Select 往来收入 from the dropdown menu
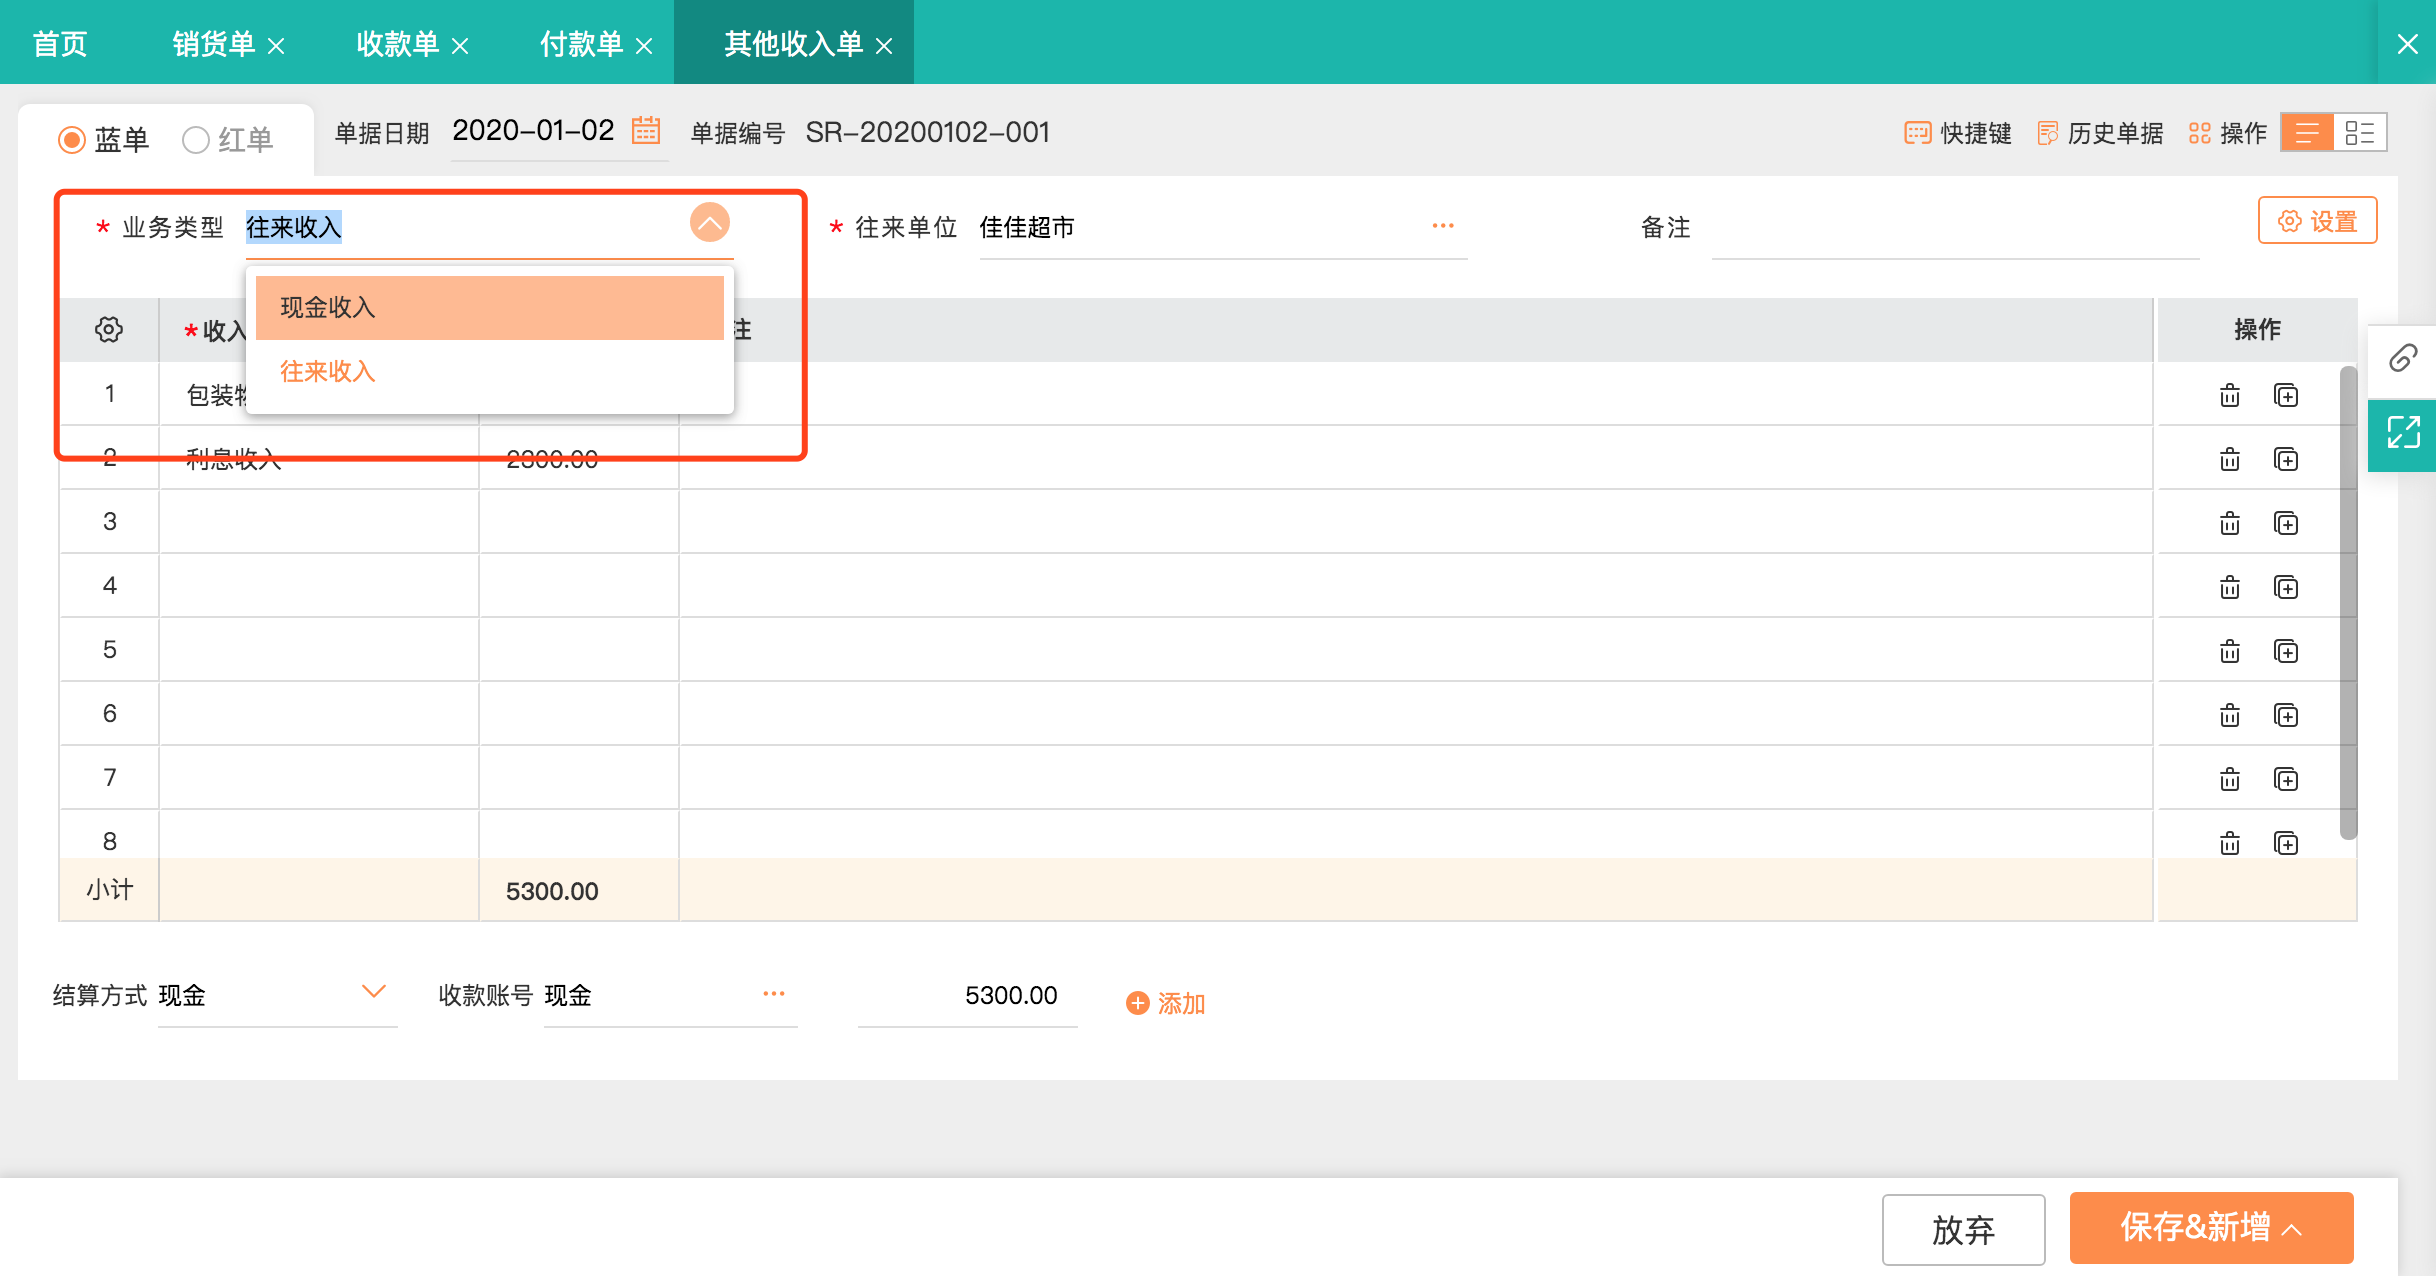 [x=329, y=371]
